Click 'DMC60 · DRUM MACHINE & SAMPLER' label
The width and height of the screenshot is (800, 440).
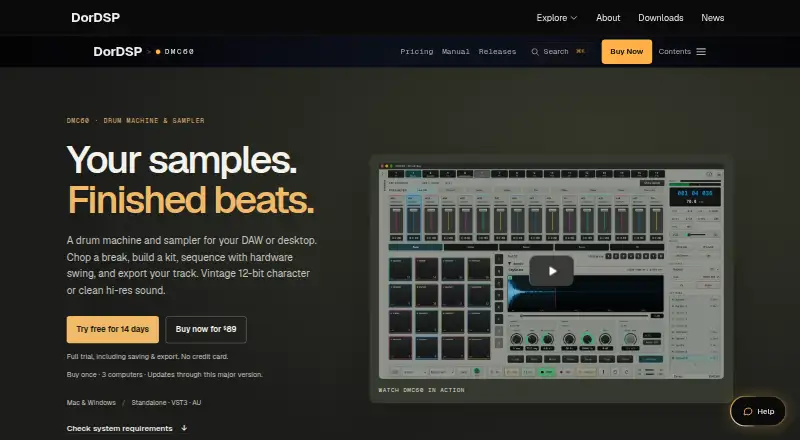coord(136,120)
